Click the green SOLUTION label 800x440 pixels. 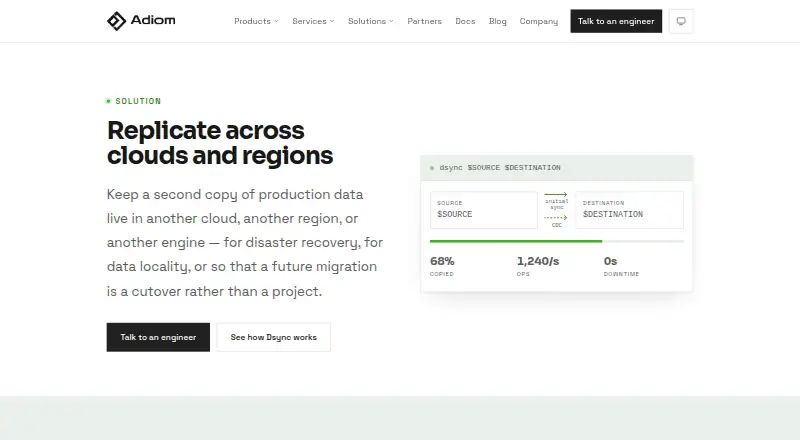pos(138,101)
